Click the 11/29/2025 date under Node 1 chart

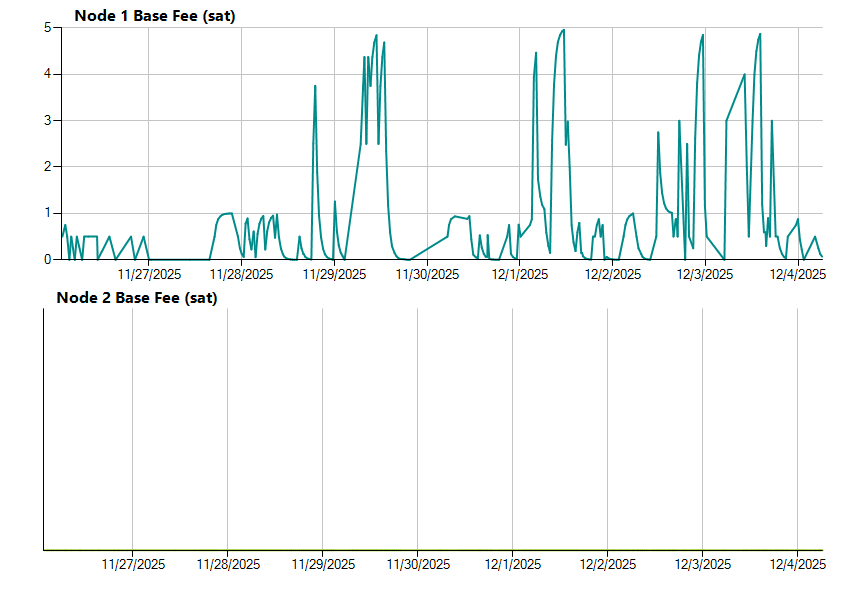tap(334, 273)
